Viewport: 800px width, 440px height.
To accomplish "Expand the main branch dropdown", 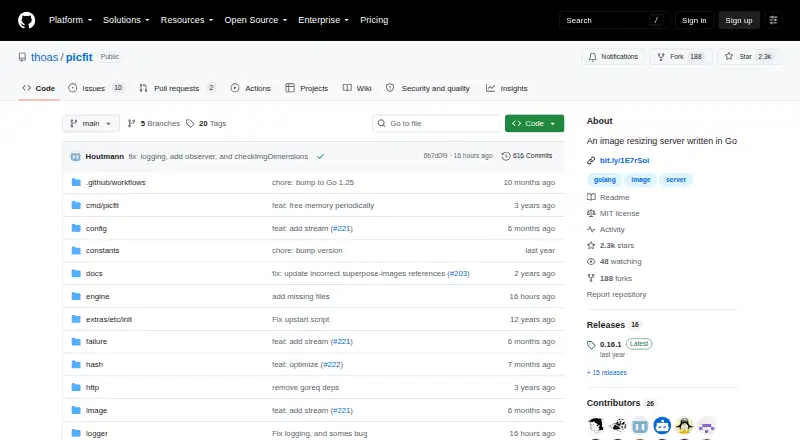I will (91, 124).
